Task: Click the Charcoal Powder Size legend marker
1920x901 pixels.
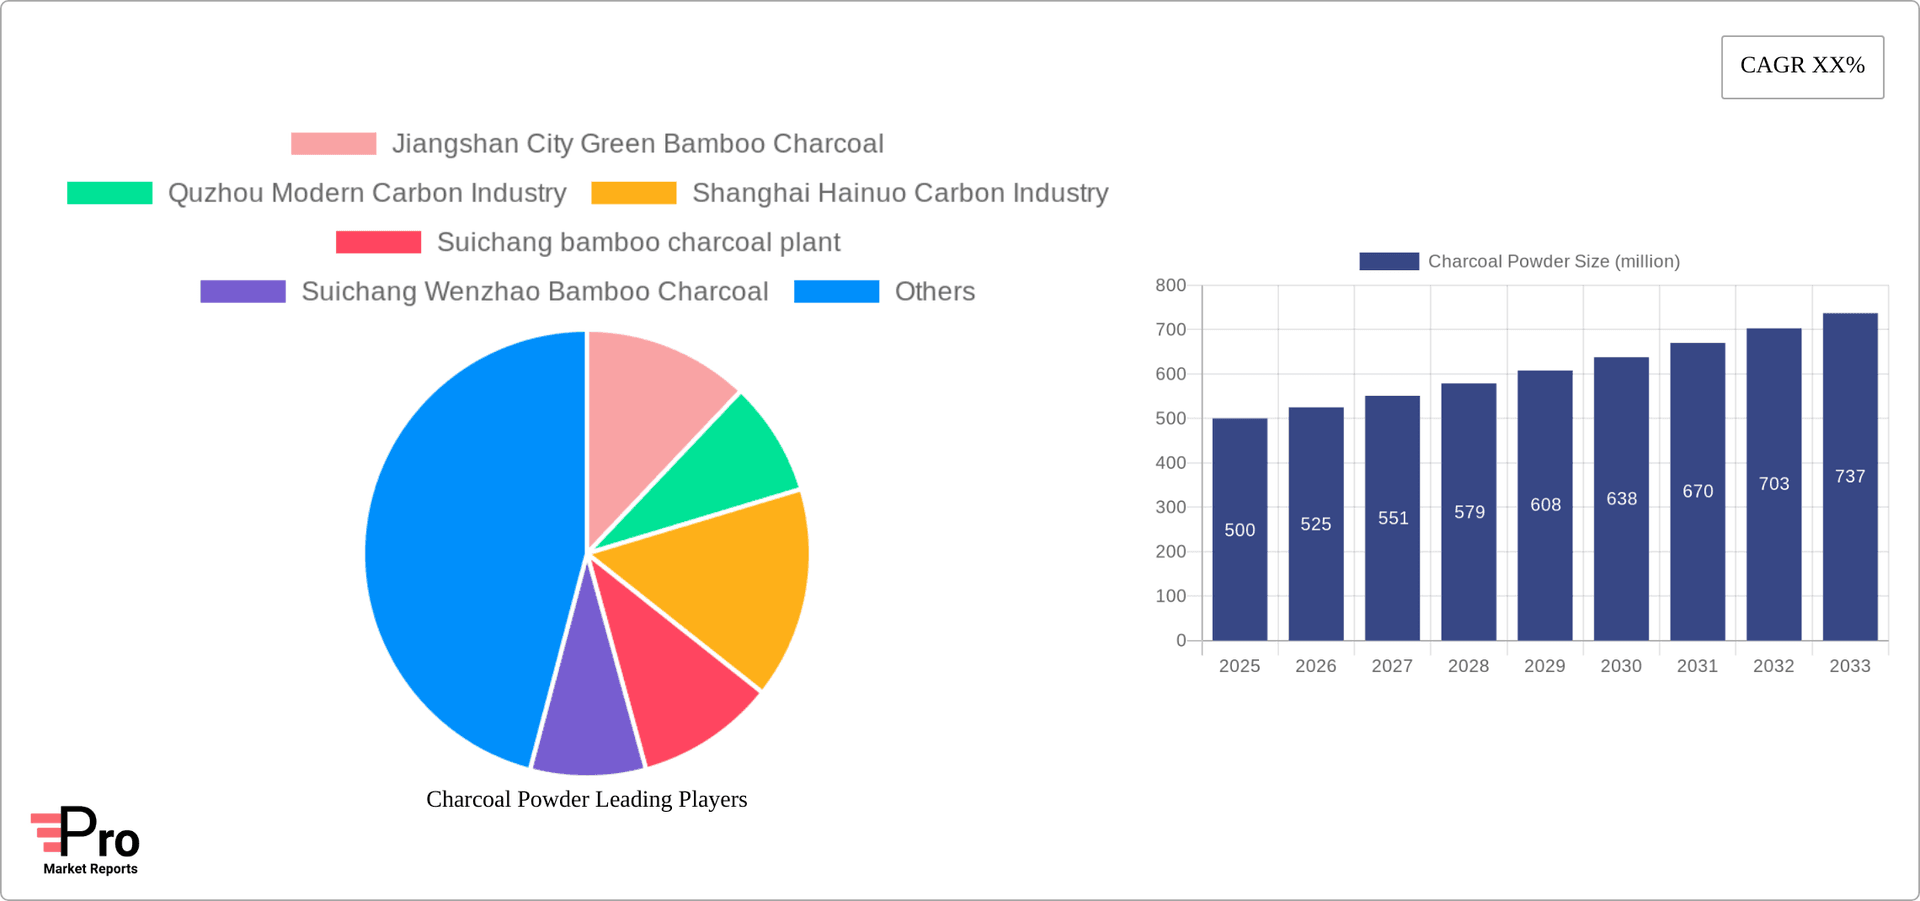Action: (1388, 261)
